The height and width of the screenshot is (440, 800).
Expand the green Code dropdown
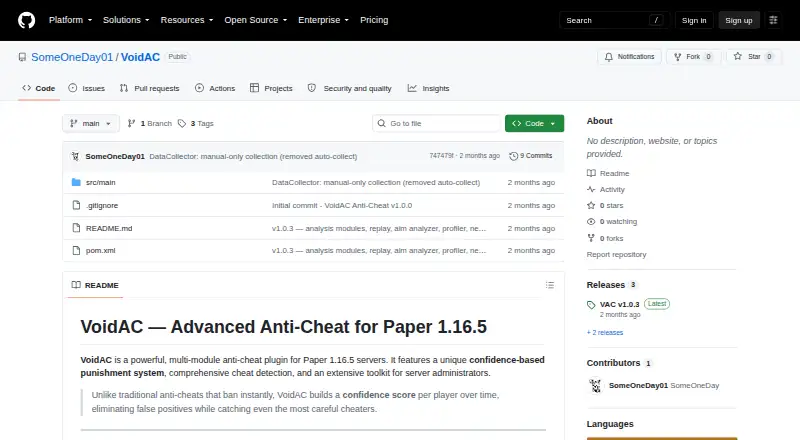[534, 124]
